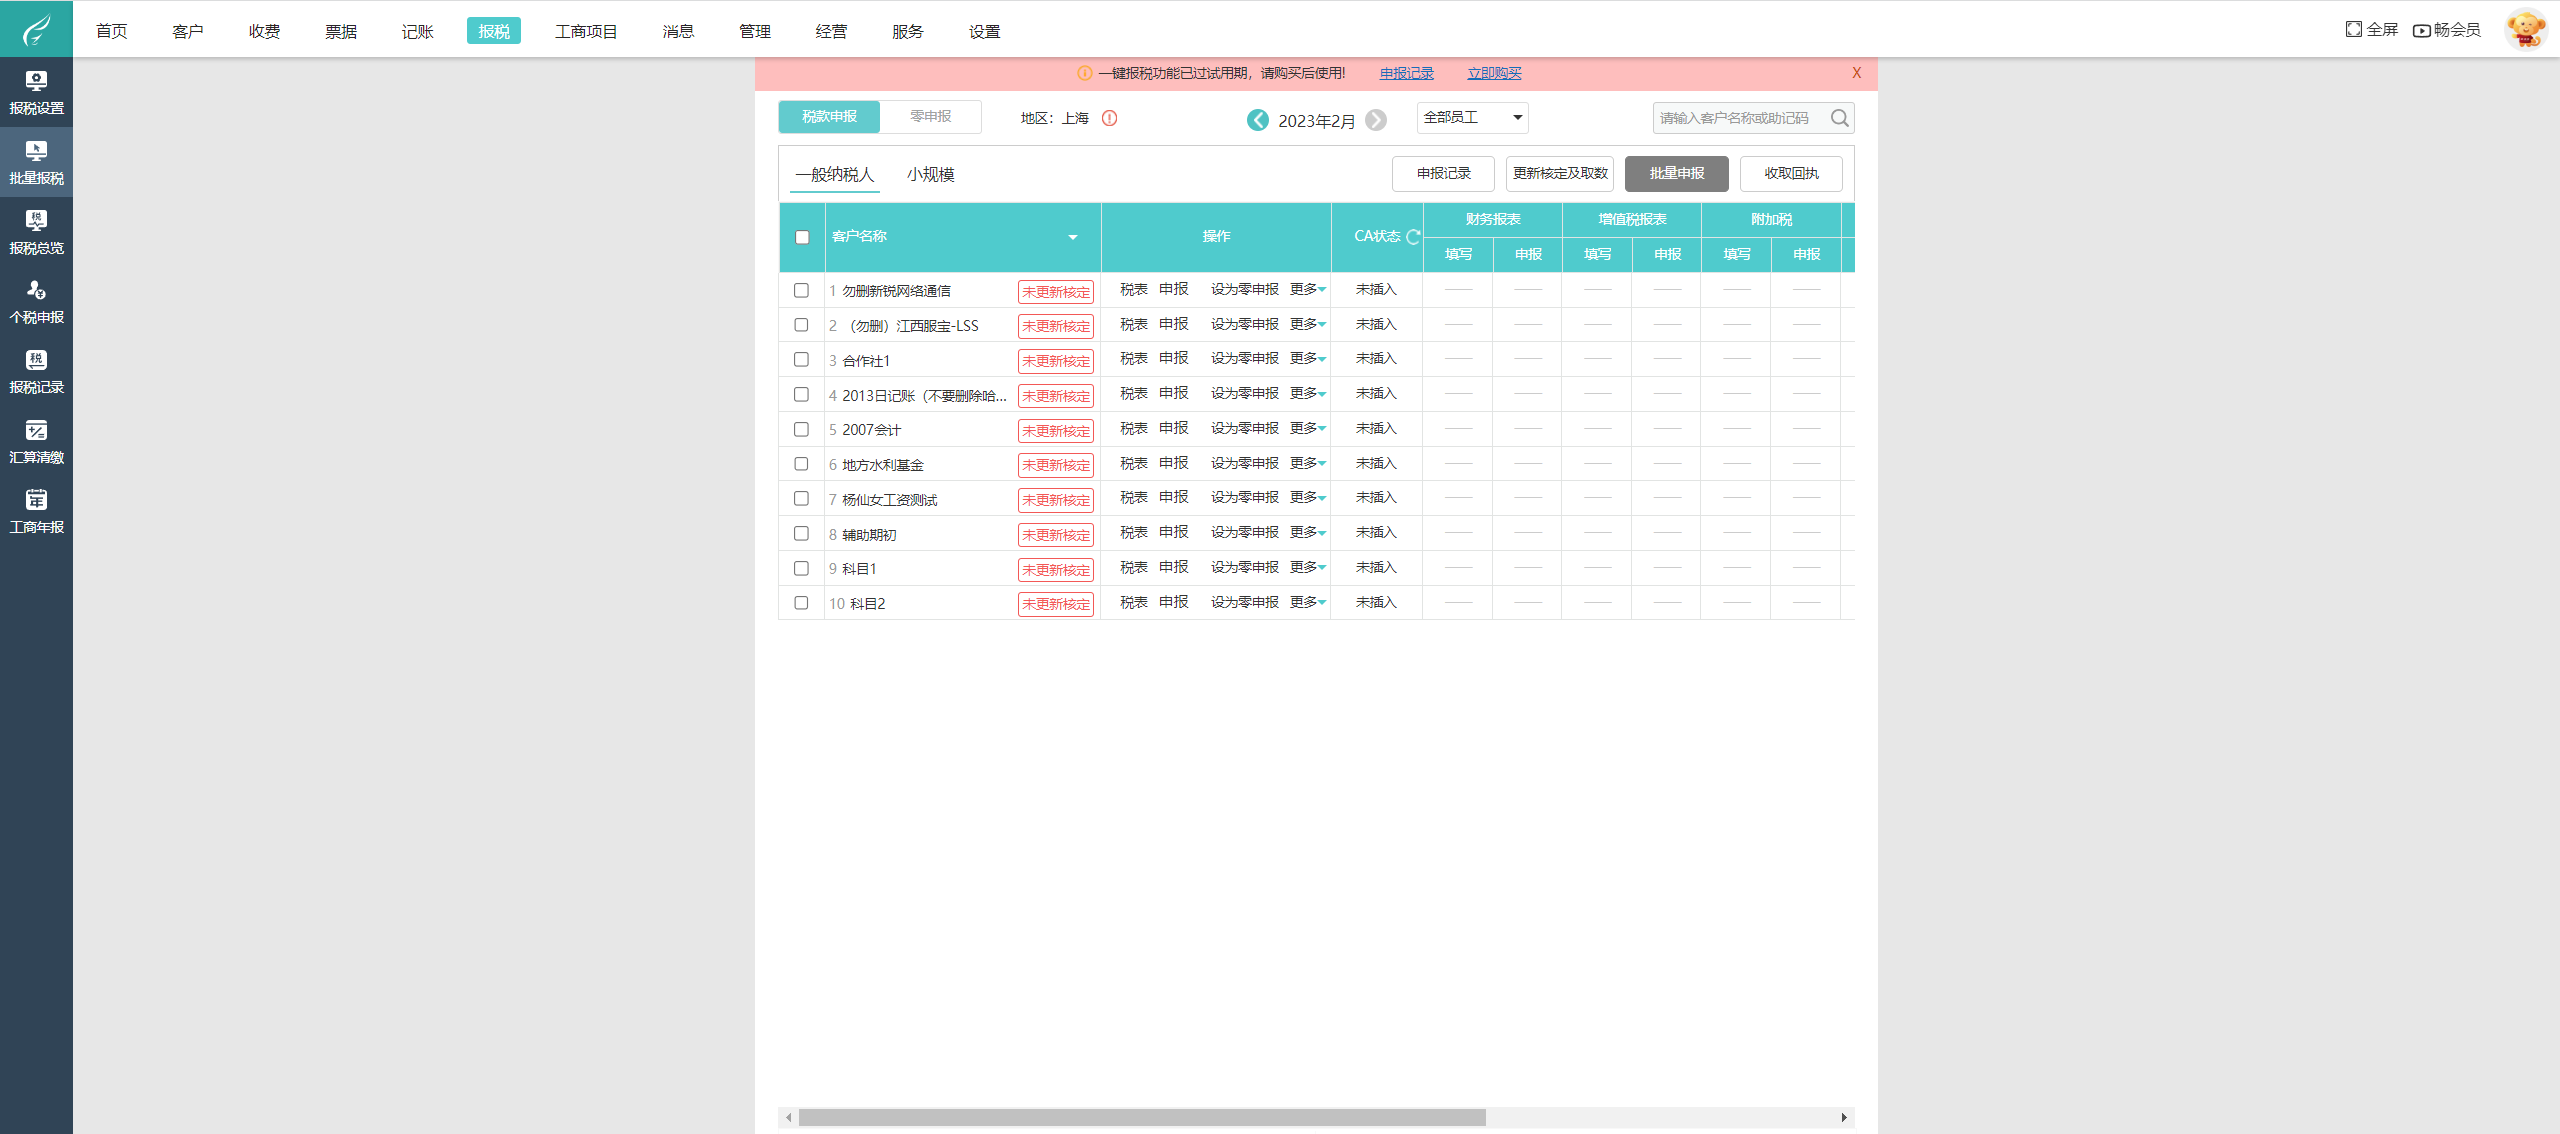Screen dimensions: 2560x1134
Task: Expand the 更多 options for row 1
Action: click(x=1308, y=290)
